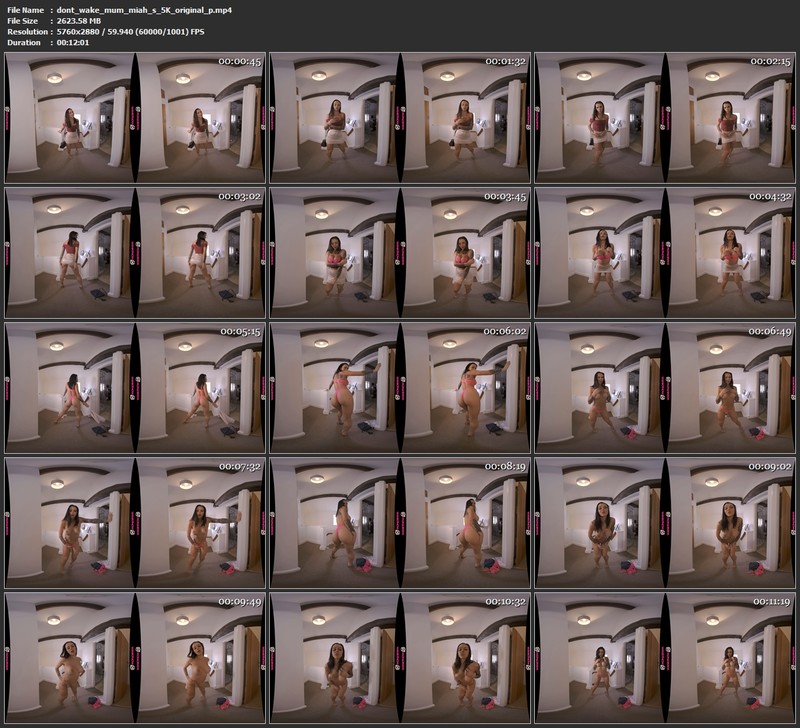This screenshot has width=800, height=728.
Task: Click the frame timestamped 00:03:02
Action: (x=135, y=252)
